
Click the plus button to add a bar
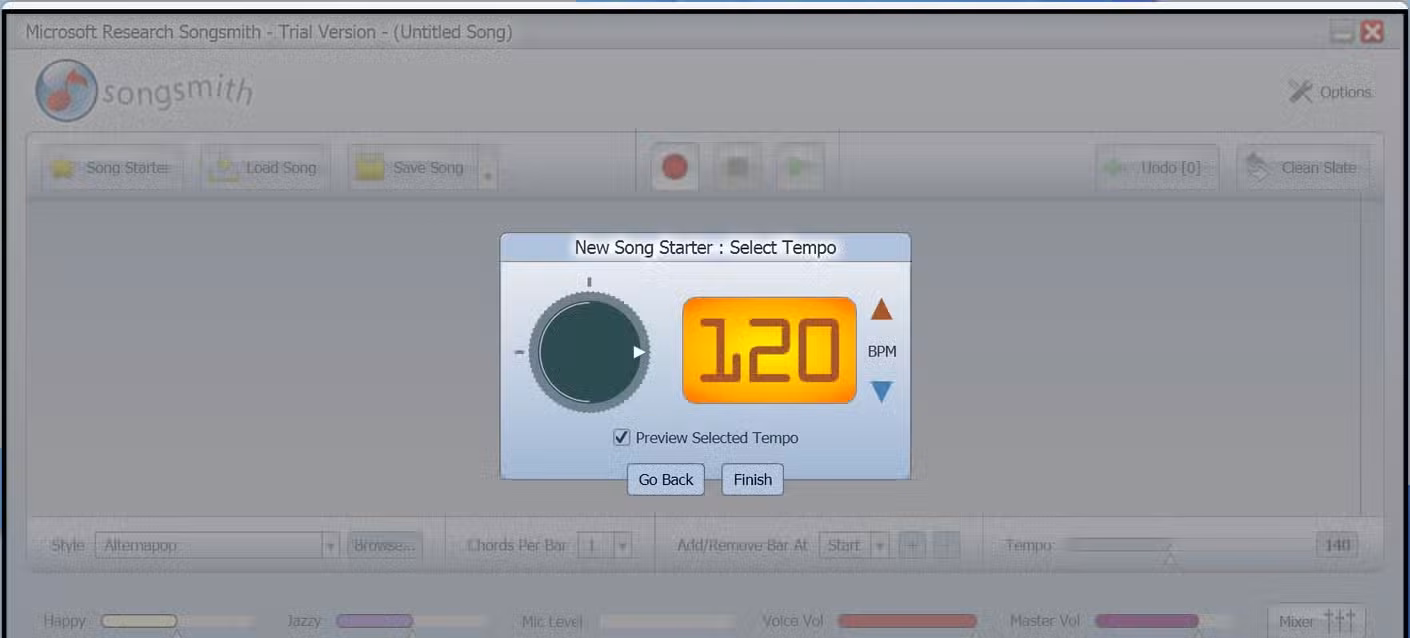pos(911,545)
